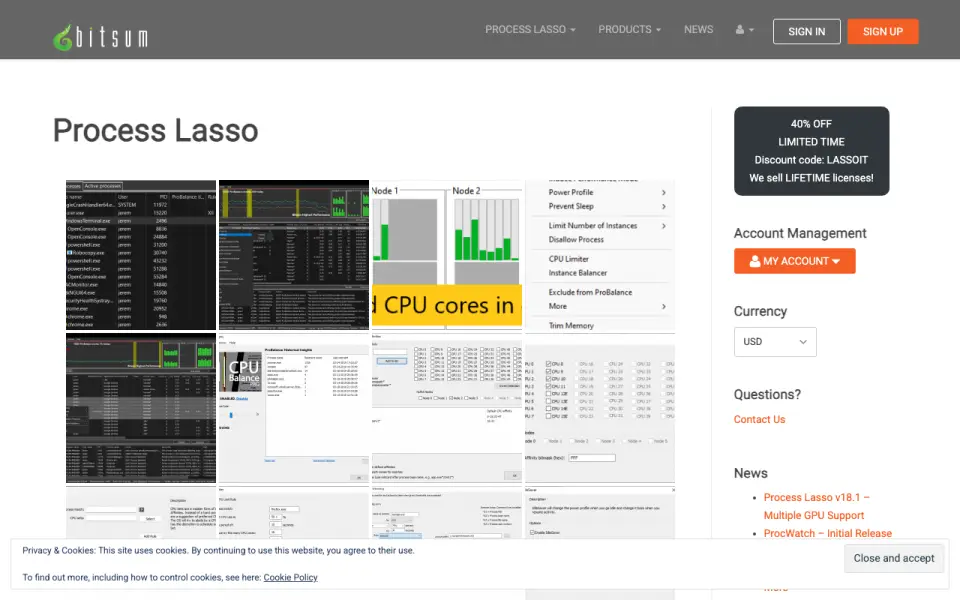Open the Node 1 Node 2 CPU cores thumbnail

447,255
